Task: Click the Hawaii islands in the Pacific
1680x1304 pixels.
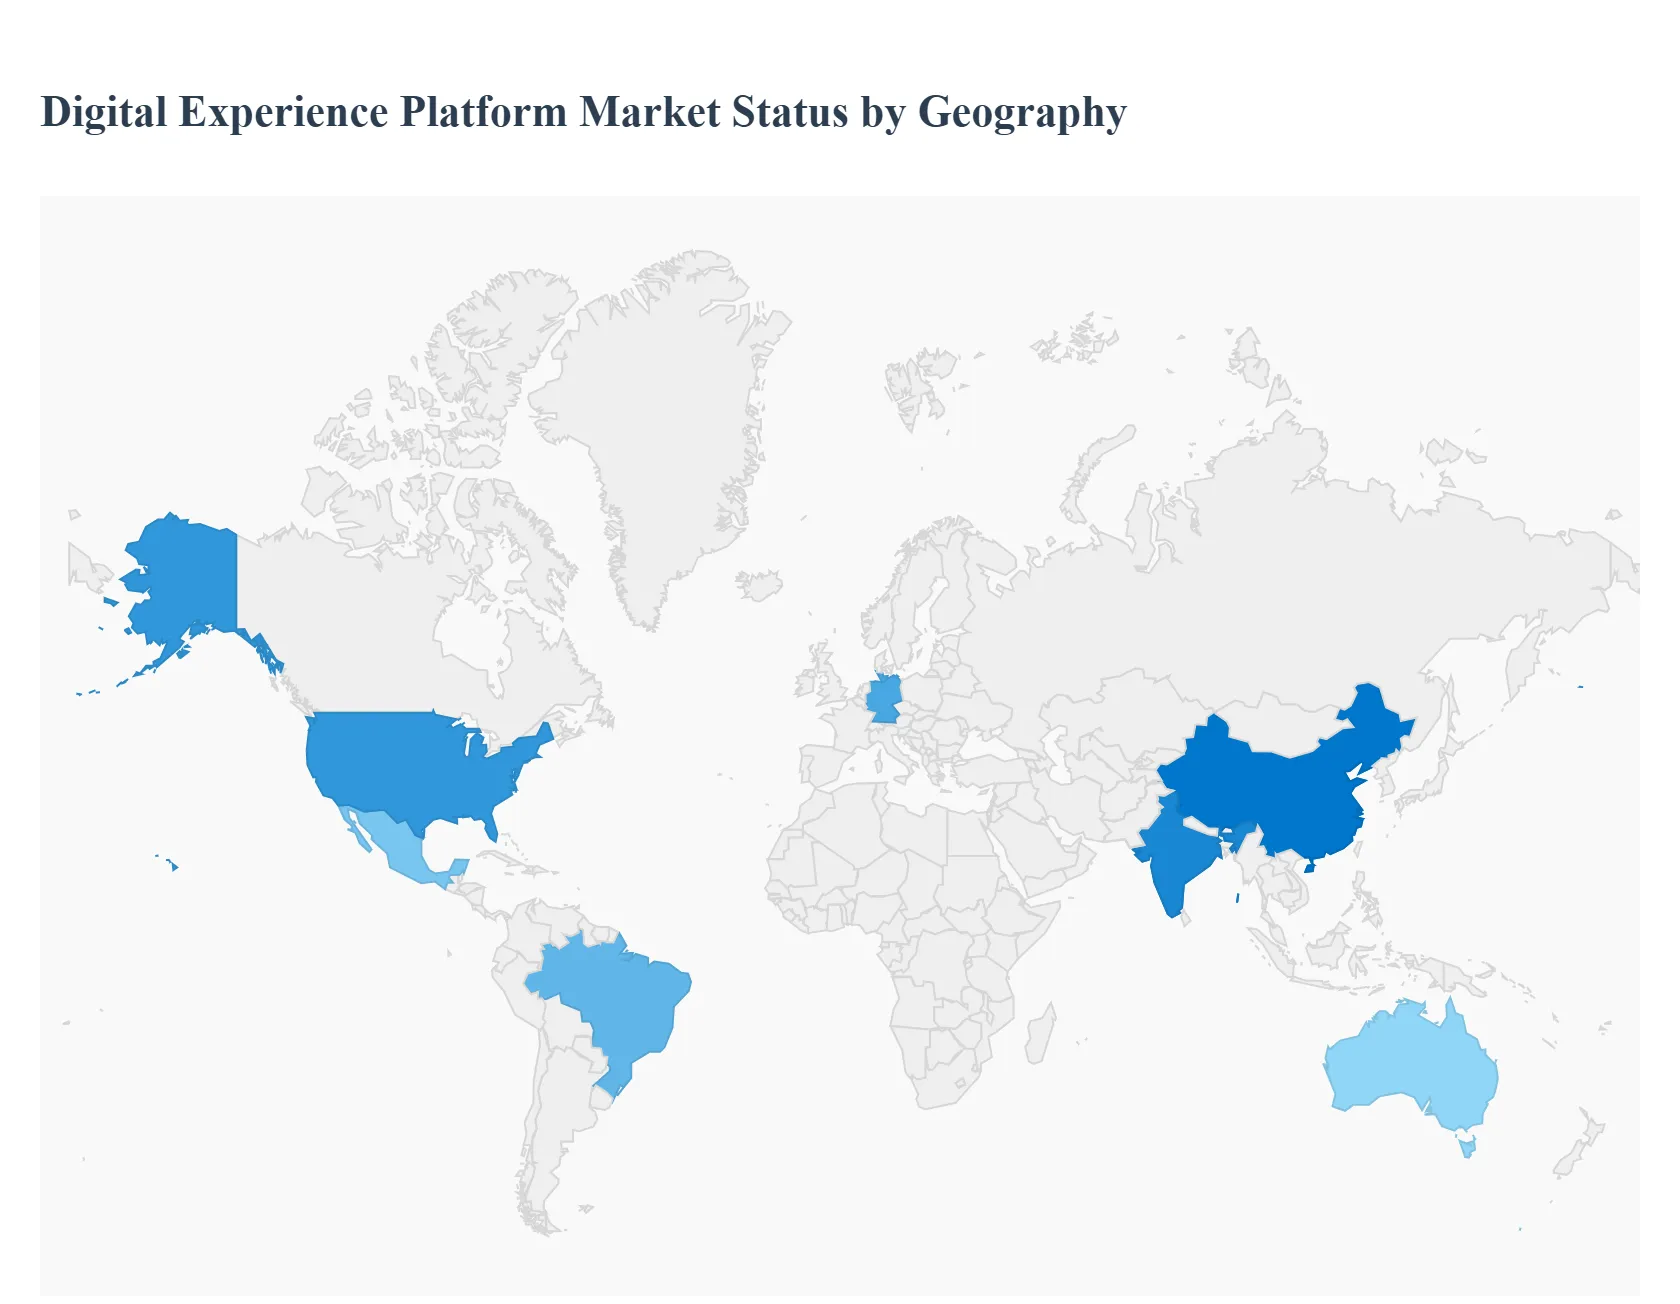Action: pos(174,866)
